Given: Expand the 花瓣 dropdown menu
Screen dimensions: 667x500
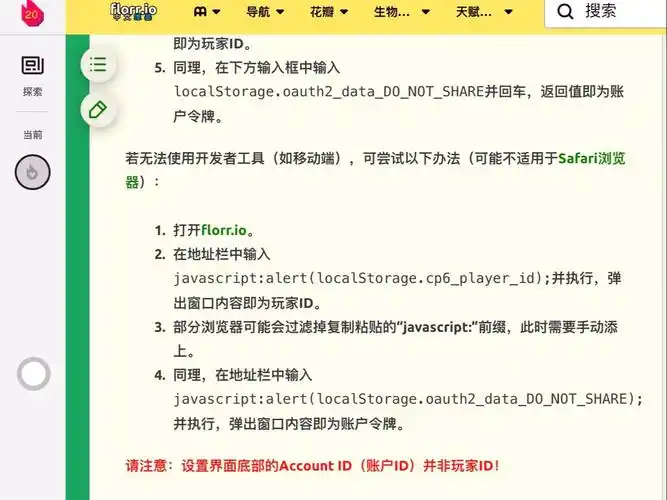Looking at the screenshot, I should pos(332,13).
